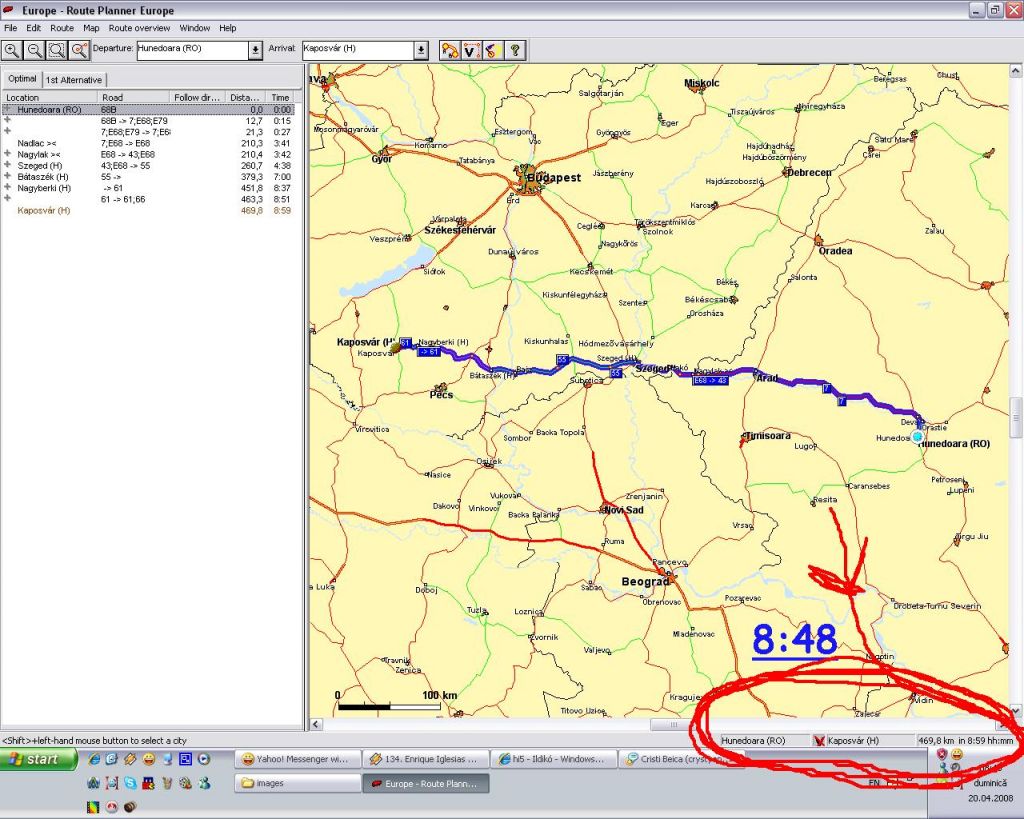Viewport: 1024px width, 819px height.
Task: Click the toolbar icon left of the help icon
Action: coord(493,50)
